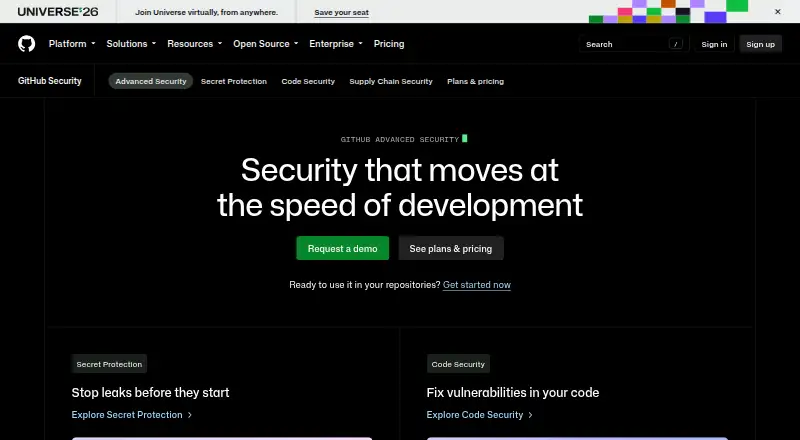Click 'Security that moves at the speed' headline

pos(400,188)
